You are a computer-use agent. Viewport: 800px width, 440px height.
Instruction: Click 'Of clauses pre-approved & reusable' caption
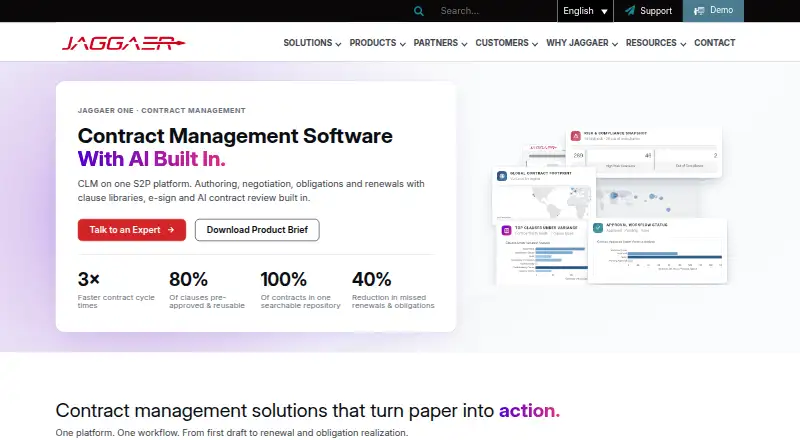tap(207, 301)
